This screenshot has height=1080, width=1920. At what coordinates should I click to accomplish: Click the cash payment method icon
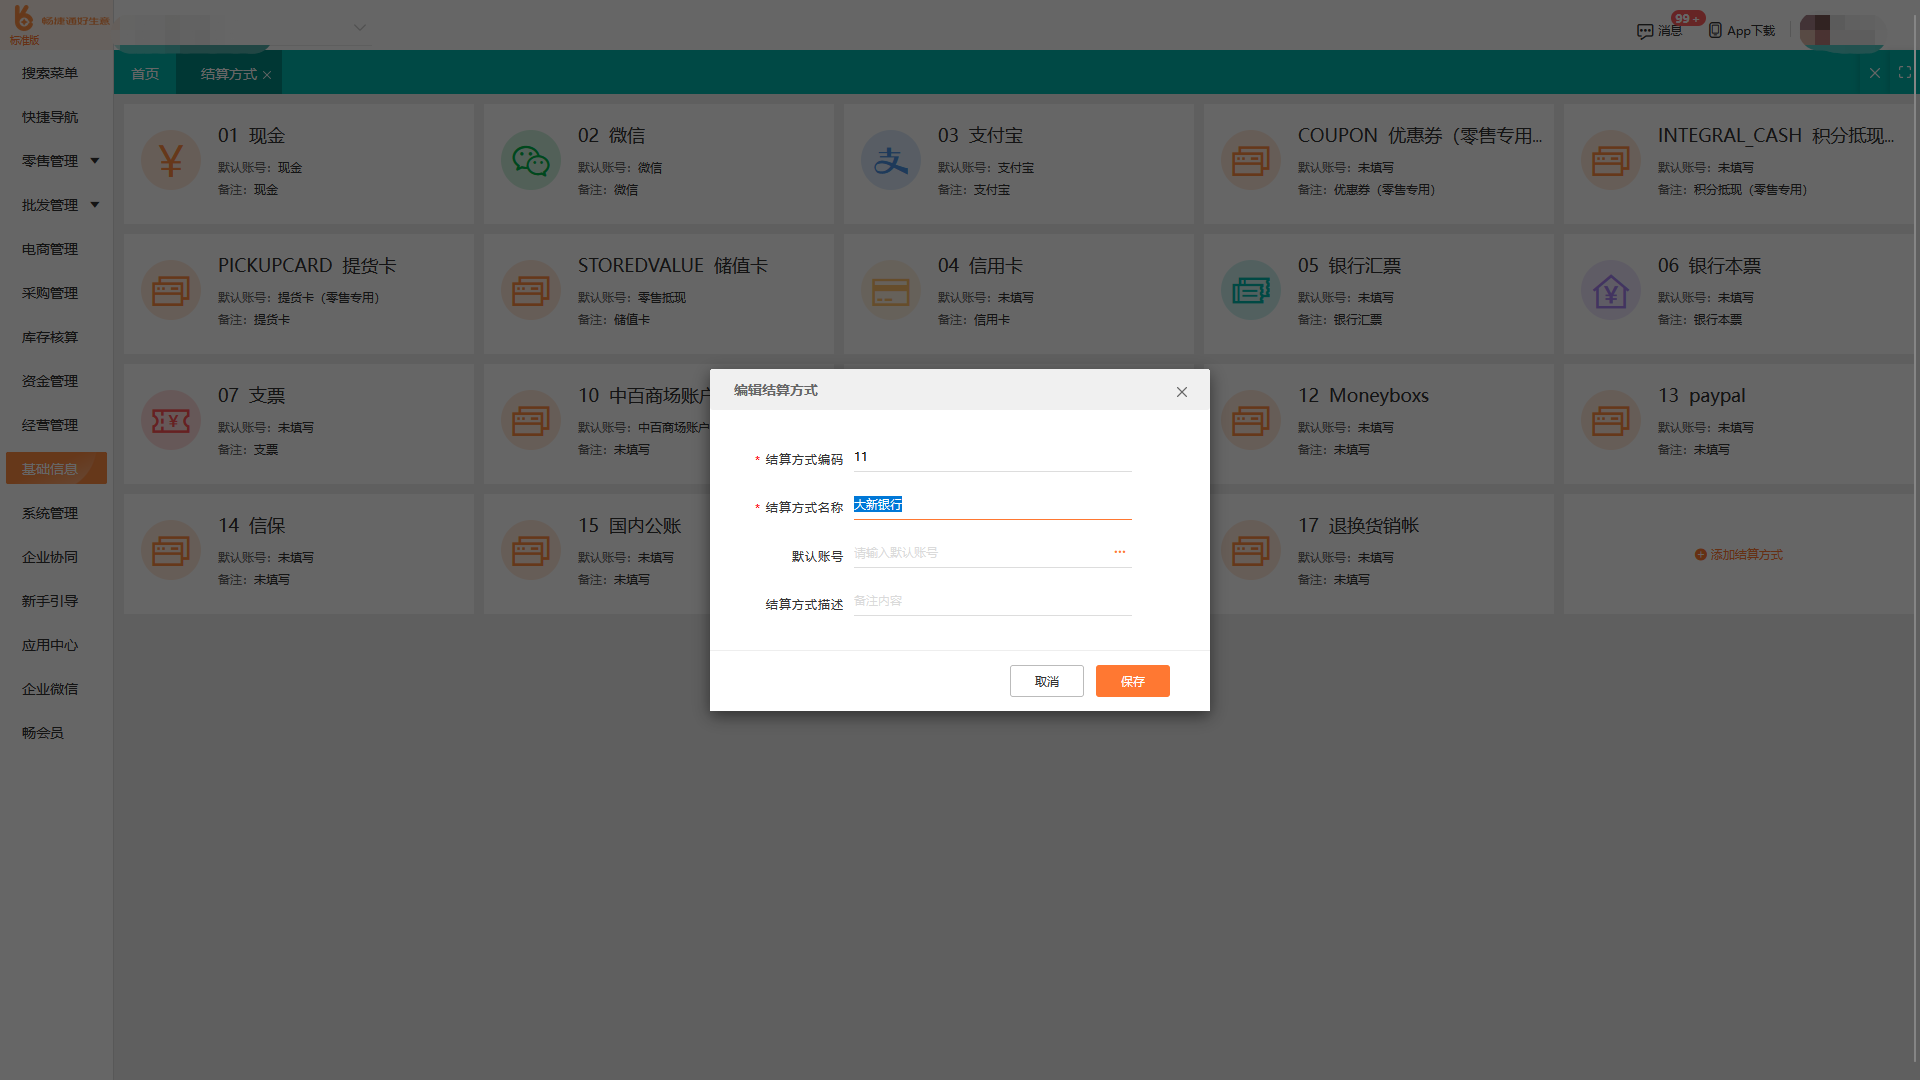coord(171,158)
